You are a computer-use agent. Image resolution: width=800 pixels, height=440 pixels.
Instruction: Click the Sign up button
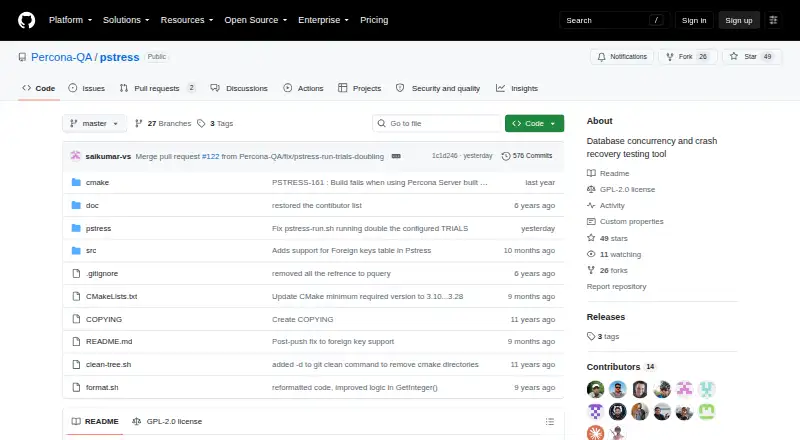[x=739, y=20]
